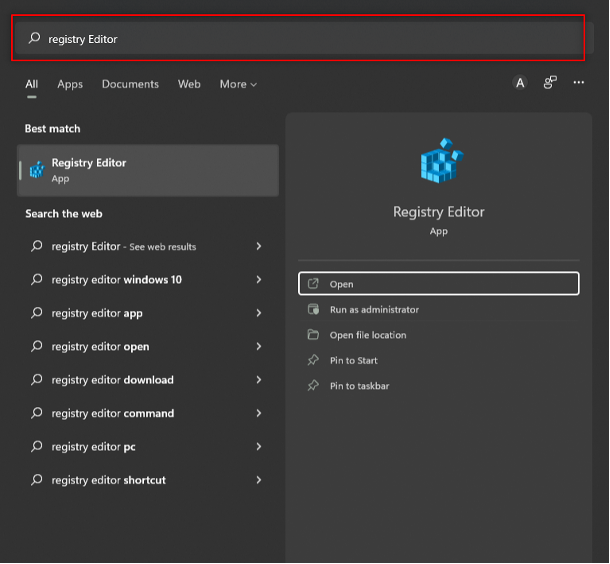The height and width of the screenshot is (564, 610).
Task: Choose Open file location
Action: click(x=438, y=335)
